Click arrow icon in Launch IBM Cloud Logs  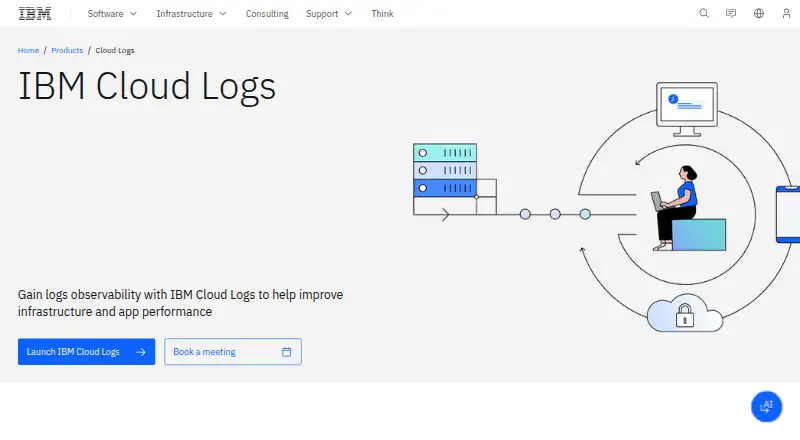click(141, 352)
